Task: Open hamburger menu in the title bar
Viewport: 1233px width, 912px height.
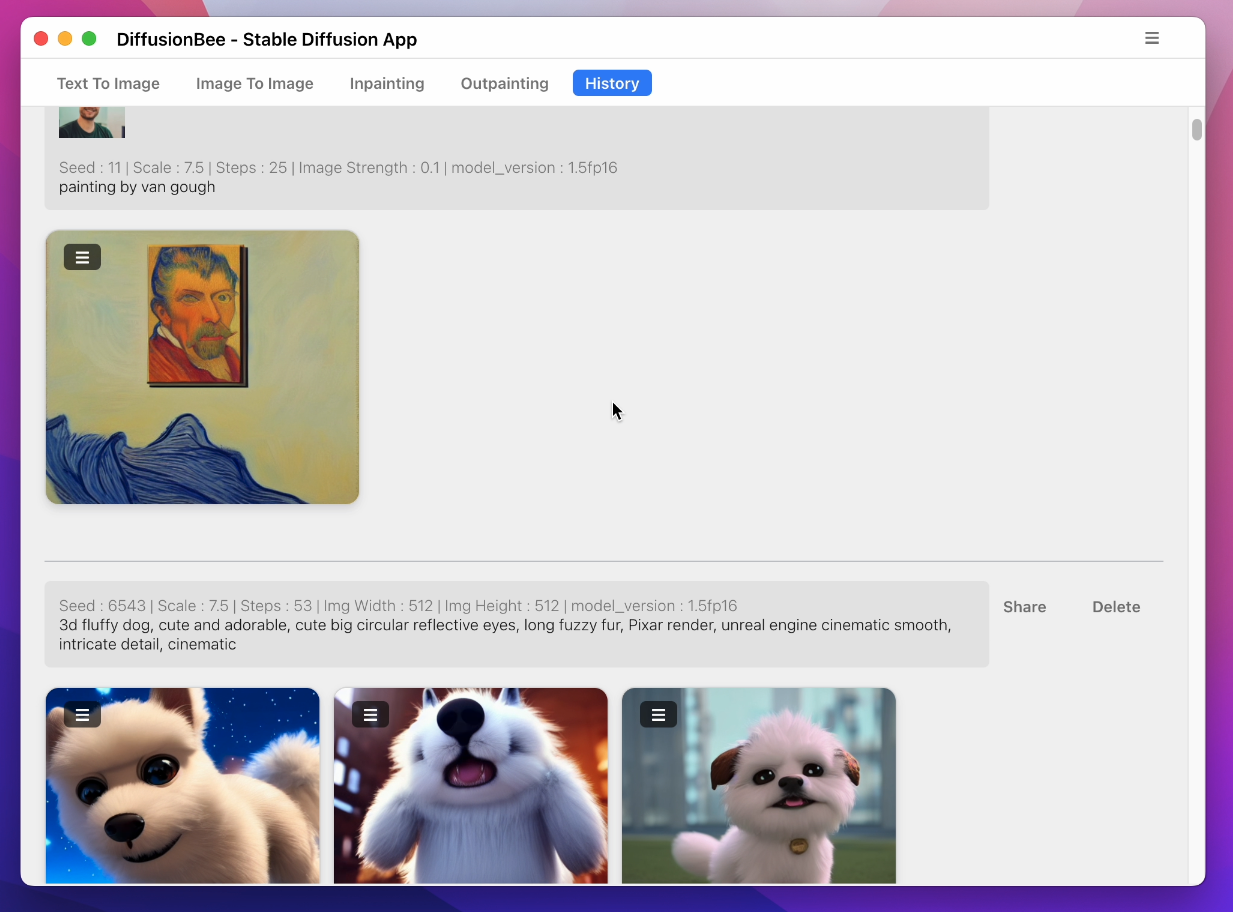Action: coord(1152,39)
